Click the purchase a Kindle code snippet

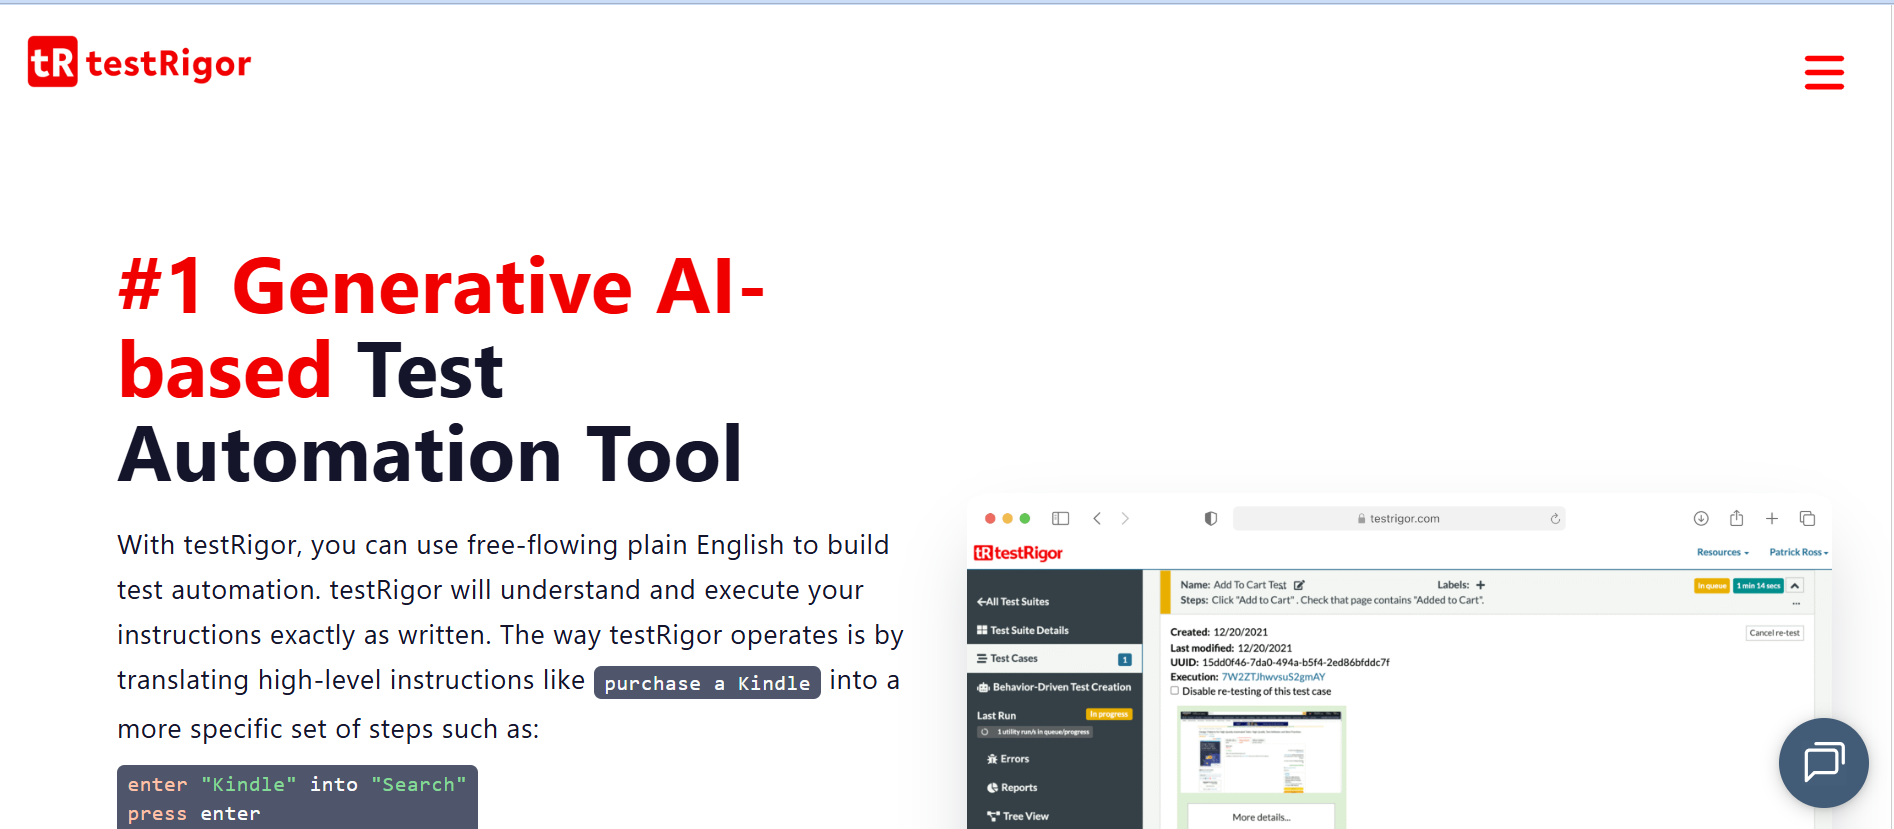pos(707,683)
